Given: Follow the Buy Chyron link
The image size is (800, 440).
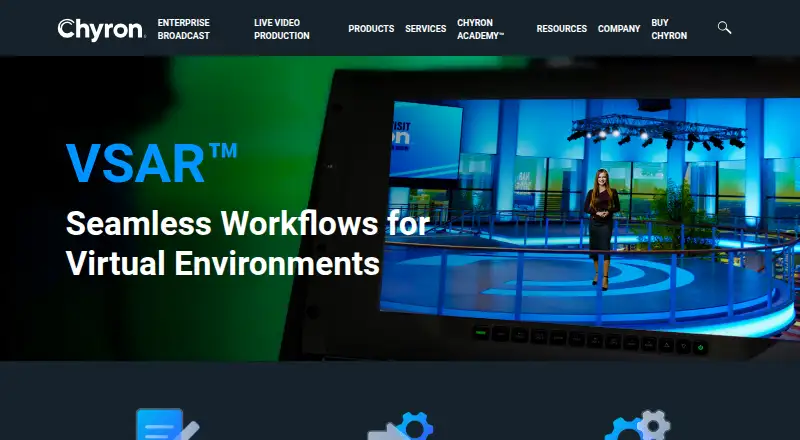Looking at the screenshot, I should pyautogui.click(x=669, y=29).
